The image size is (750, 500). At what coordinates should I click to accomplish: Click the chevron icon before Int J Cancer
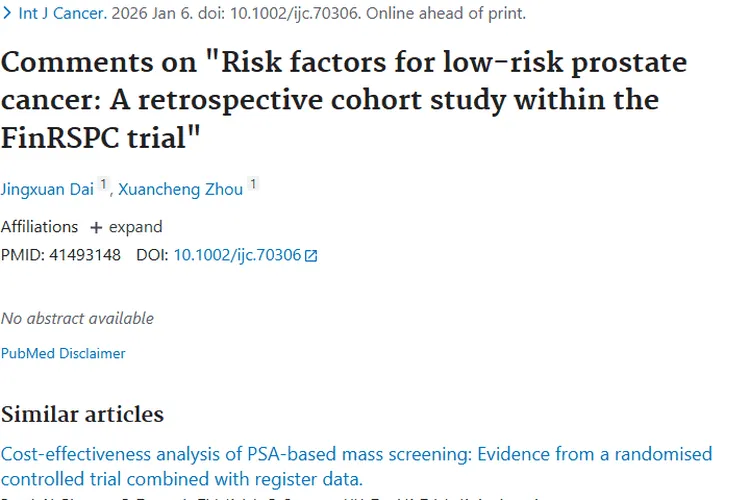click(x=7, y=13)
